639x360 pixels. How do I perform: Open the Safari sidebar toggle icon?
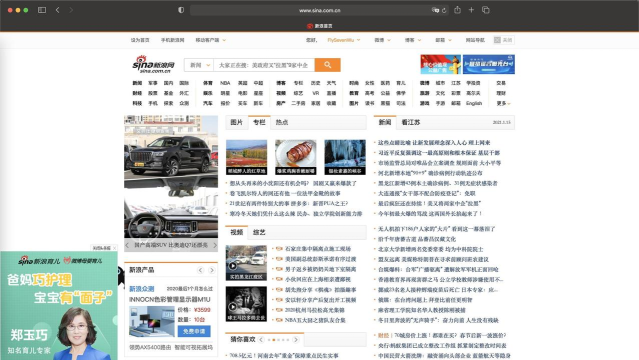click(42, 10)
